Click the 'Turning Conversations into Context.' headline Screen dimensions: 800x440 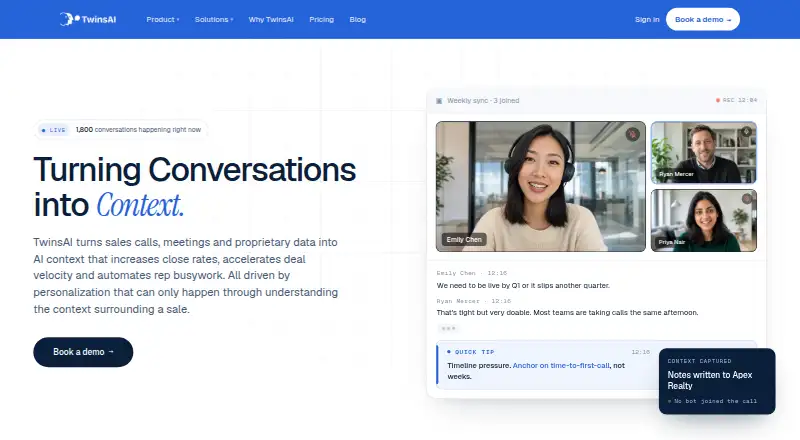tap(194, 187)
